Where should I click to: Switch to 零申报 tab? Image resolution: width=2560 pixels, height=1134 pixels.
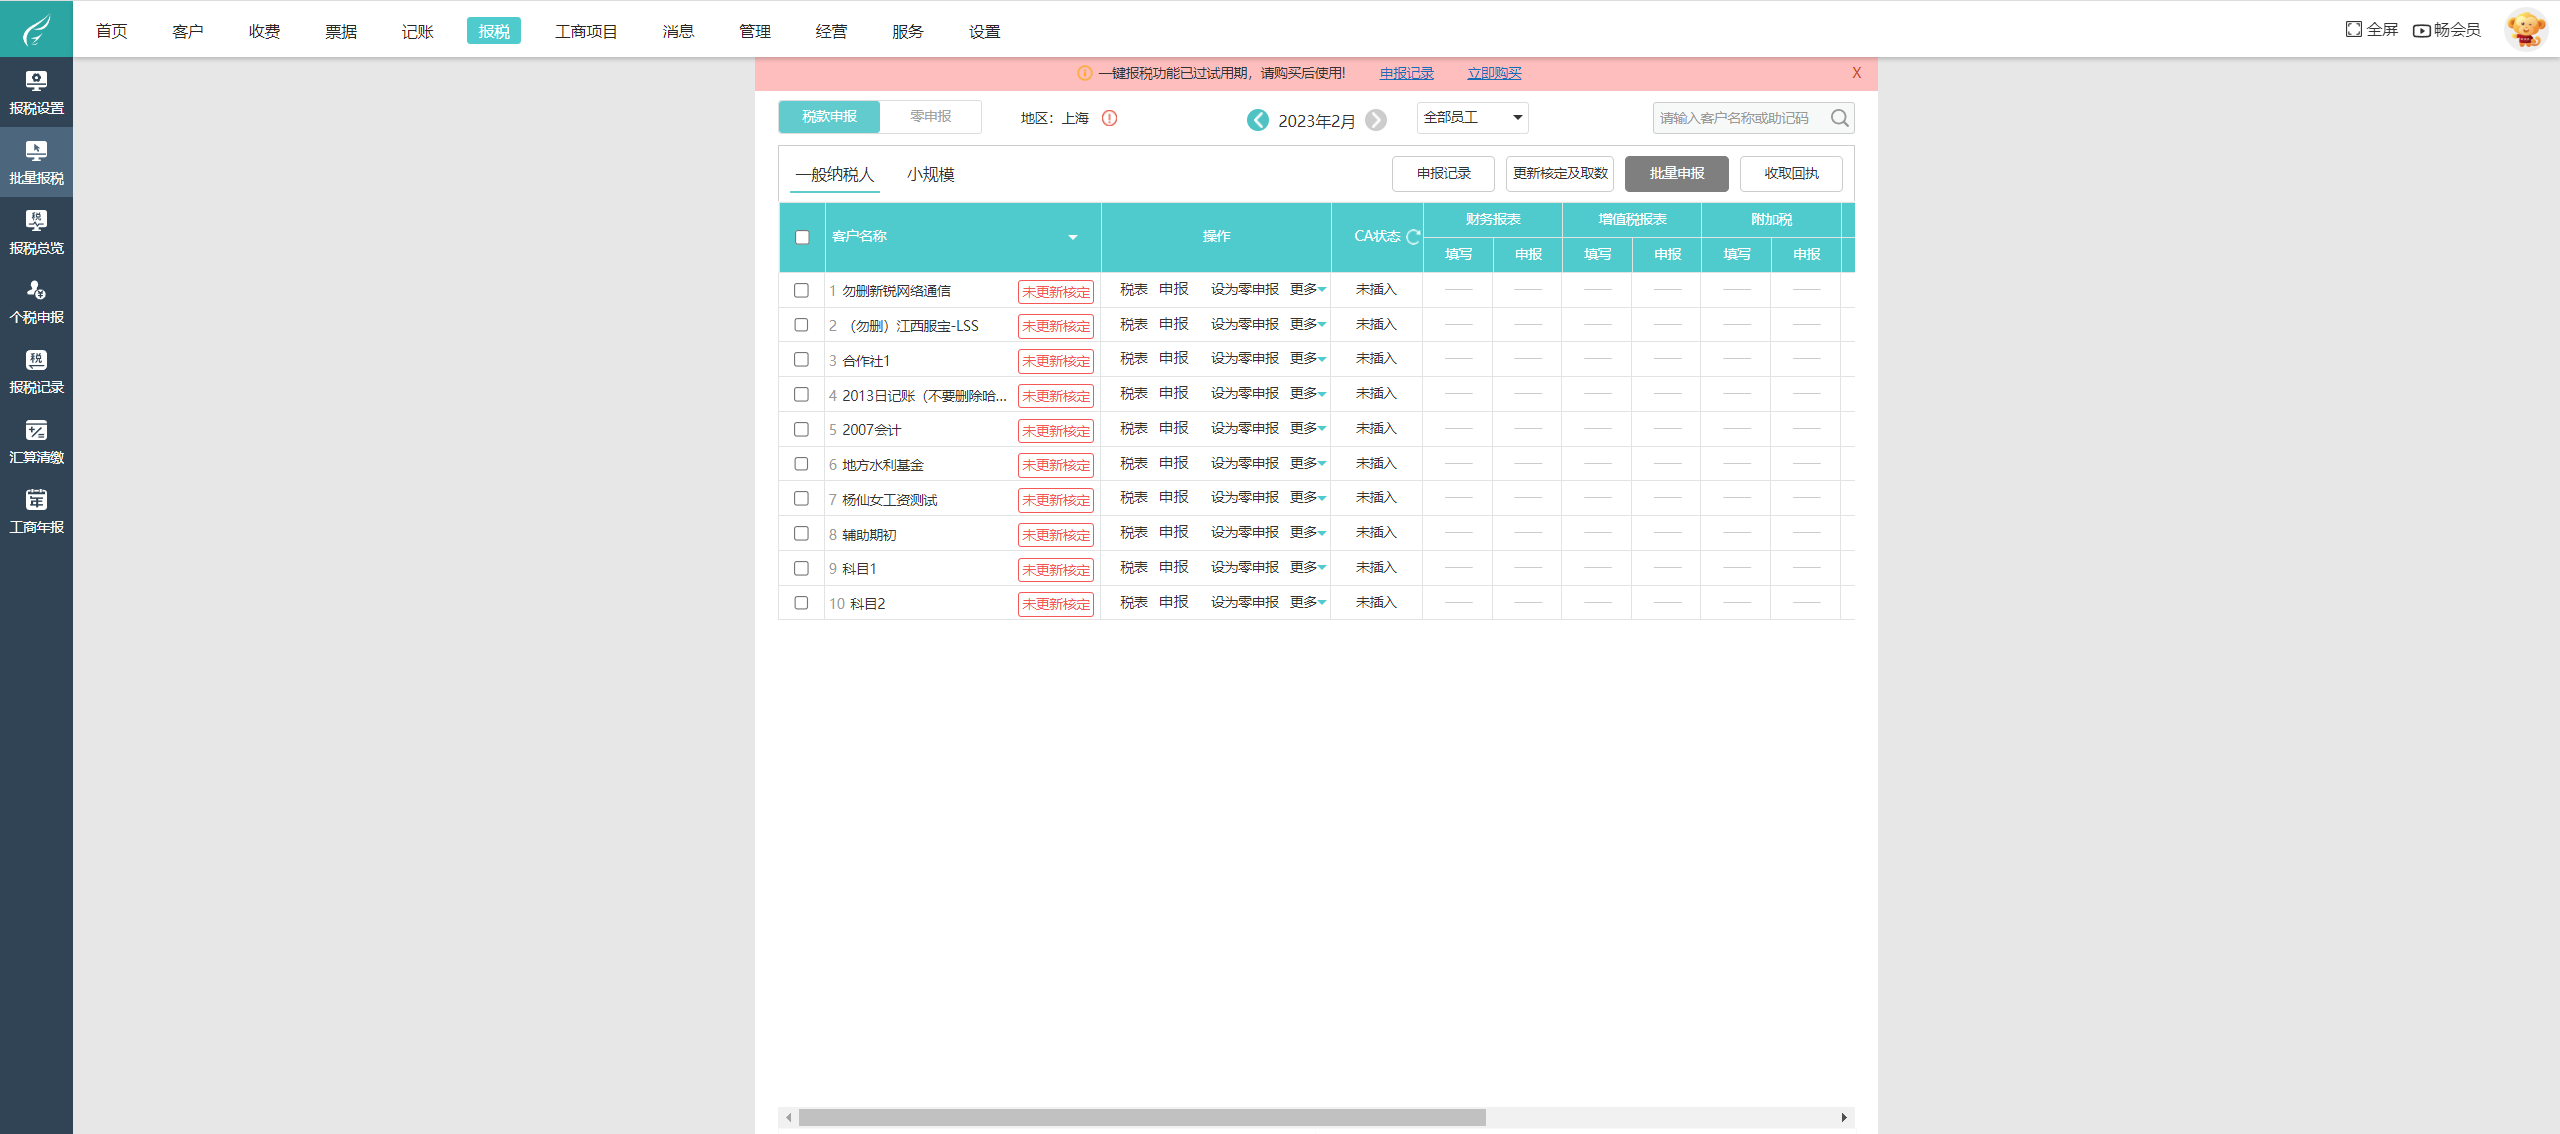[x=931, y=117]
